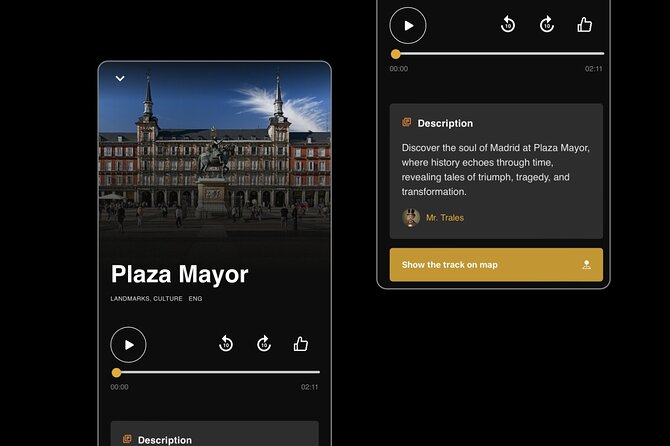Image resolution: width=670 pixels, height=446 pixels.
Task: Rewind 10 seconds in right phone player
Action: click(x=508, y=24)
